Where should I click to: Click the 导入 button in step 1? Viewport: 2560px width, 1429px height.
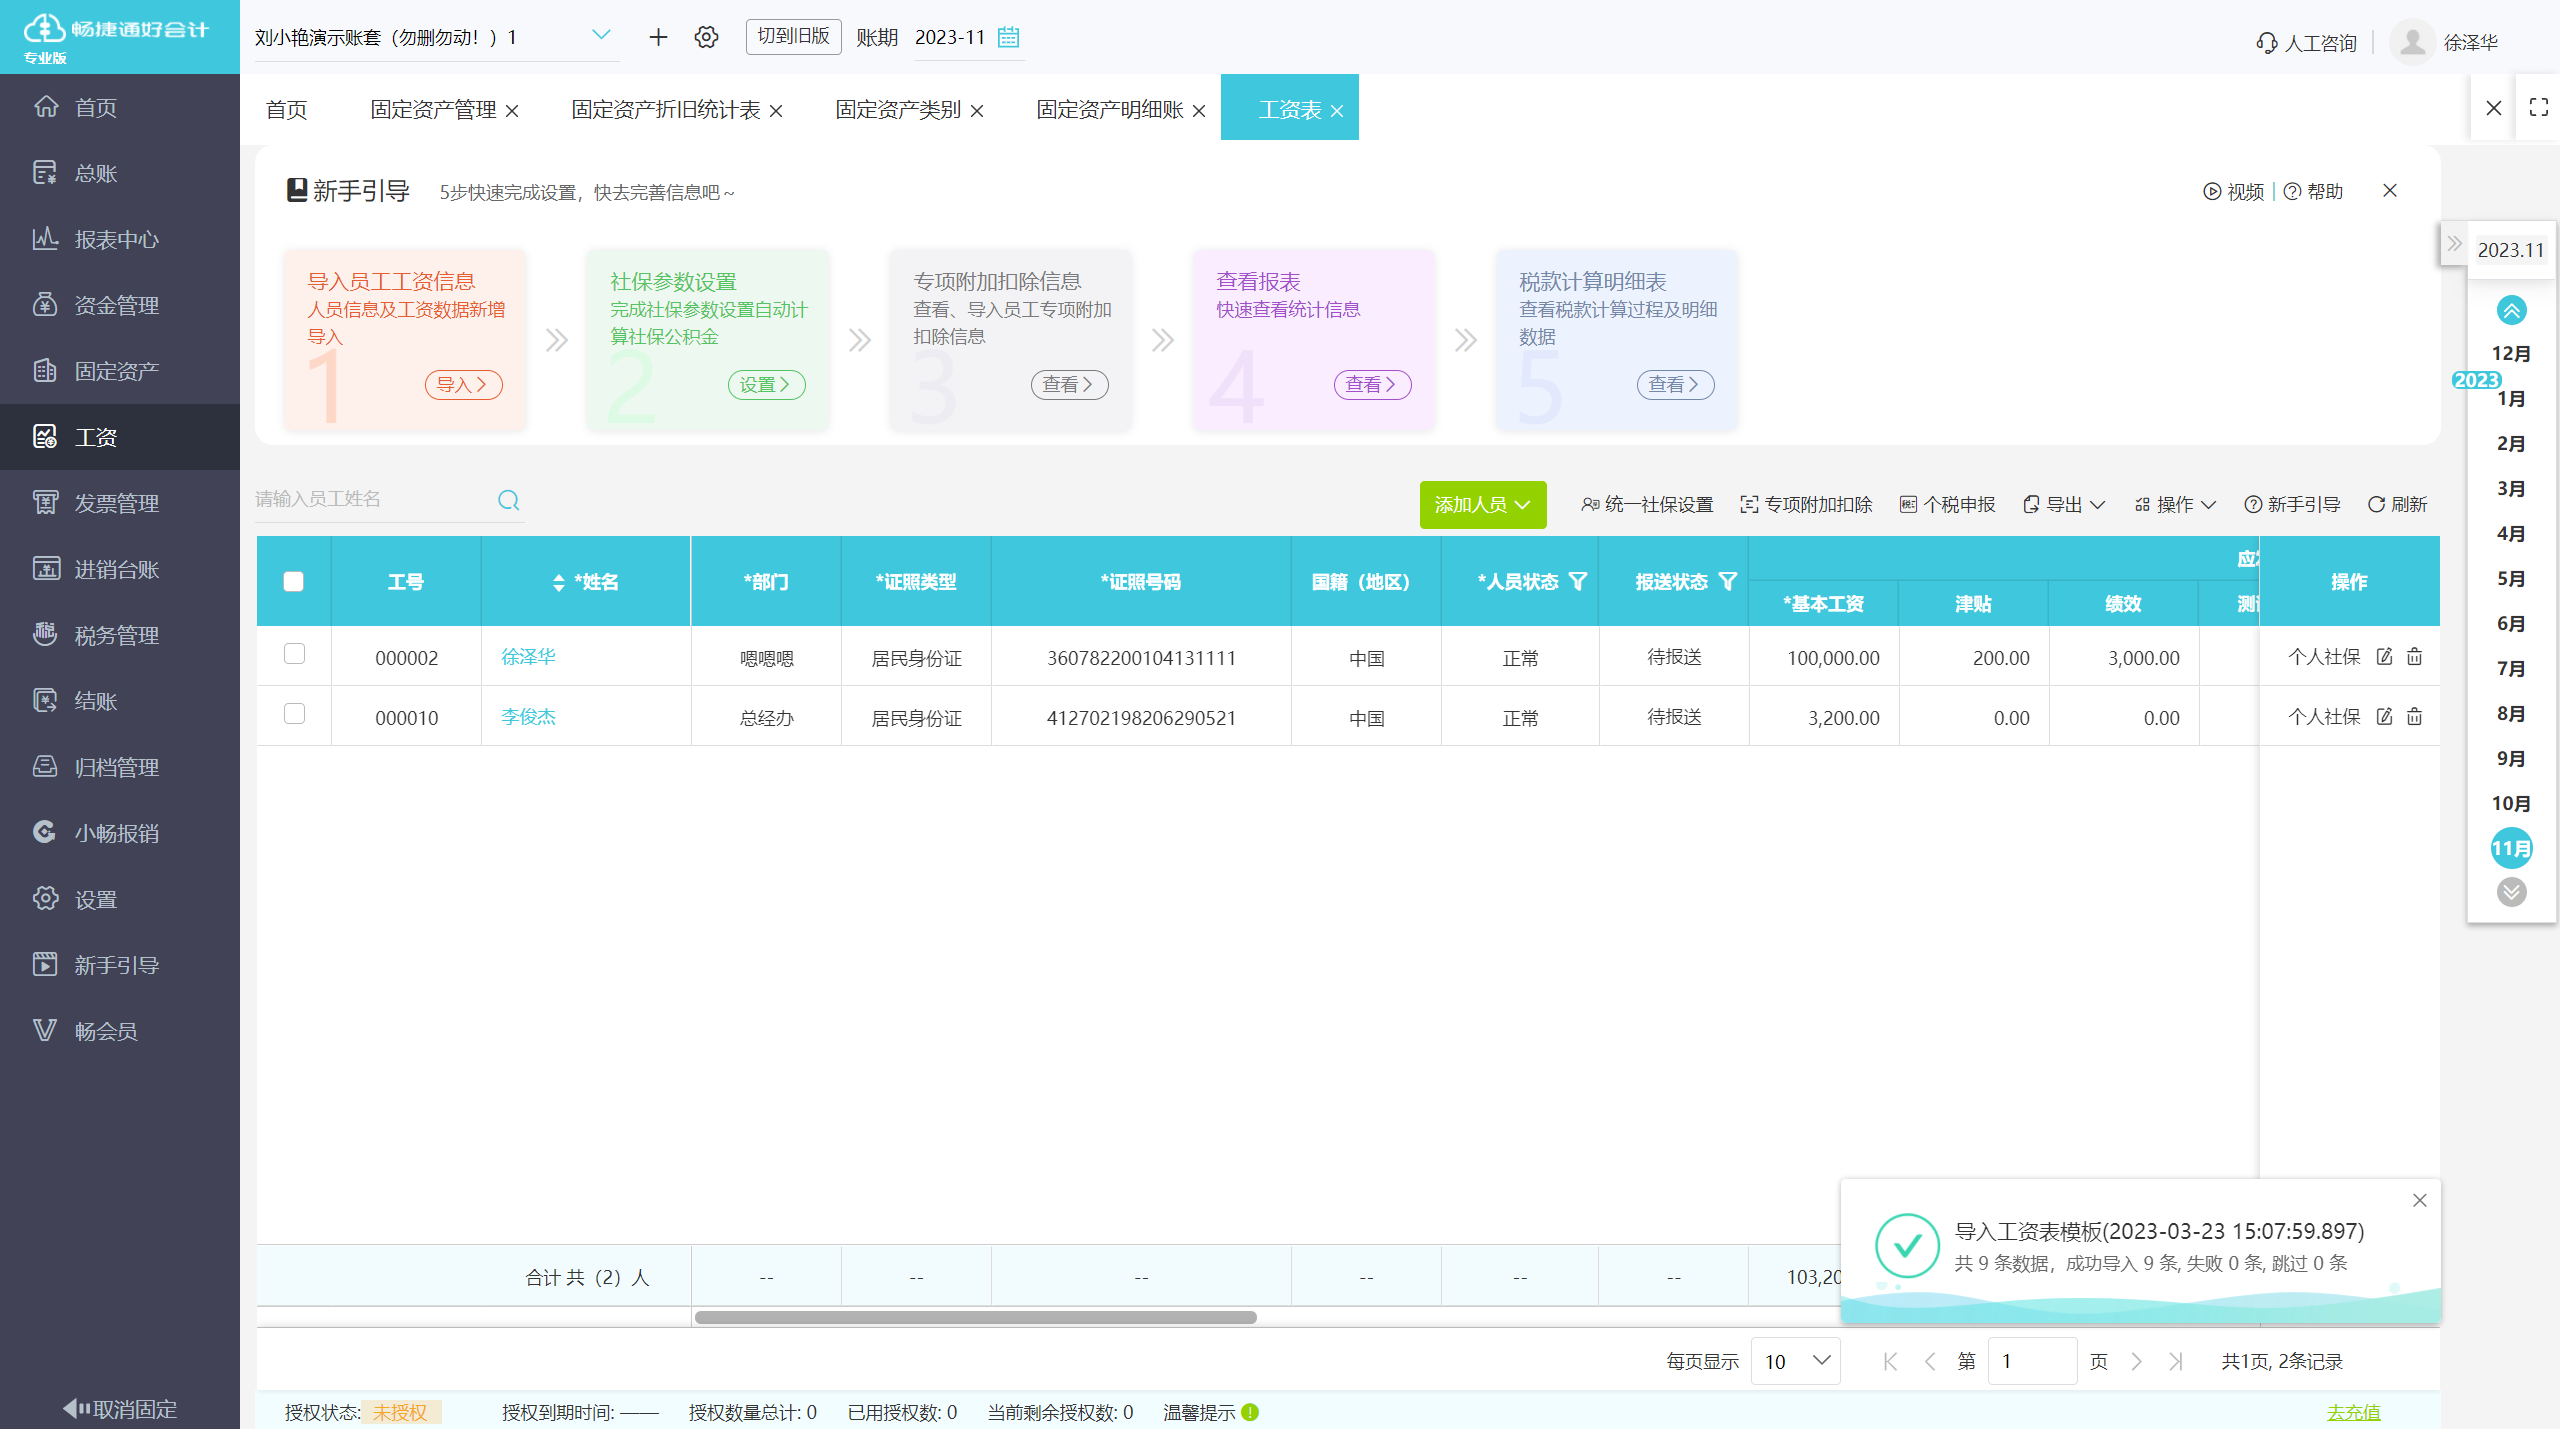462,385
